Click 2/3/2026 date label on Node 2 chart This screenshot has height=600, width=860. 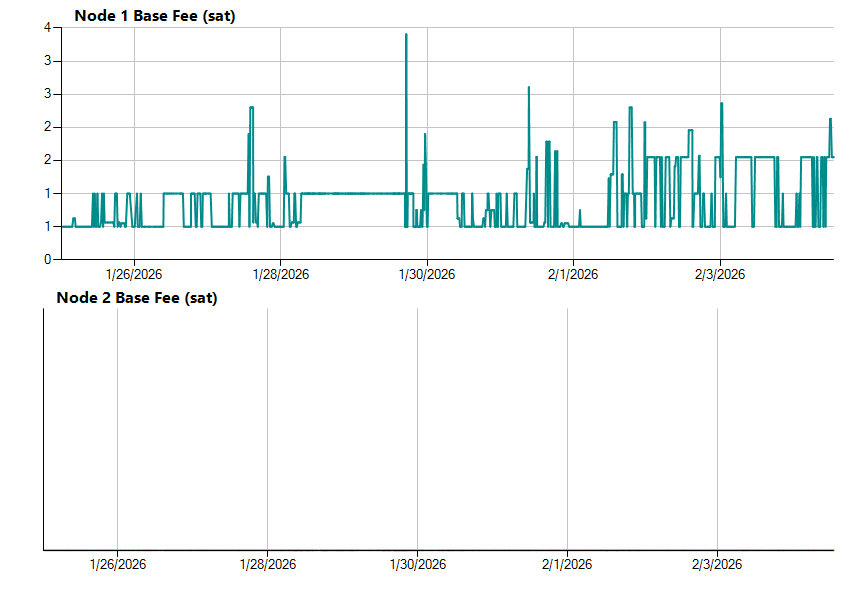coord(717,565)
